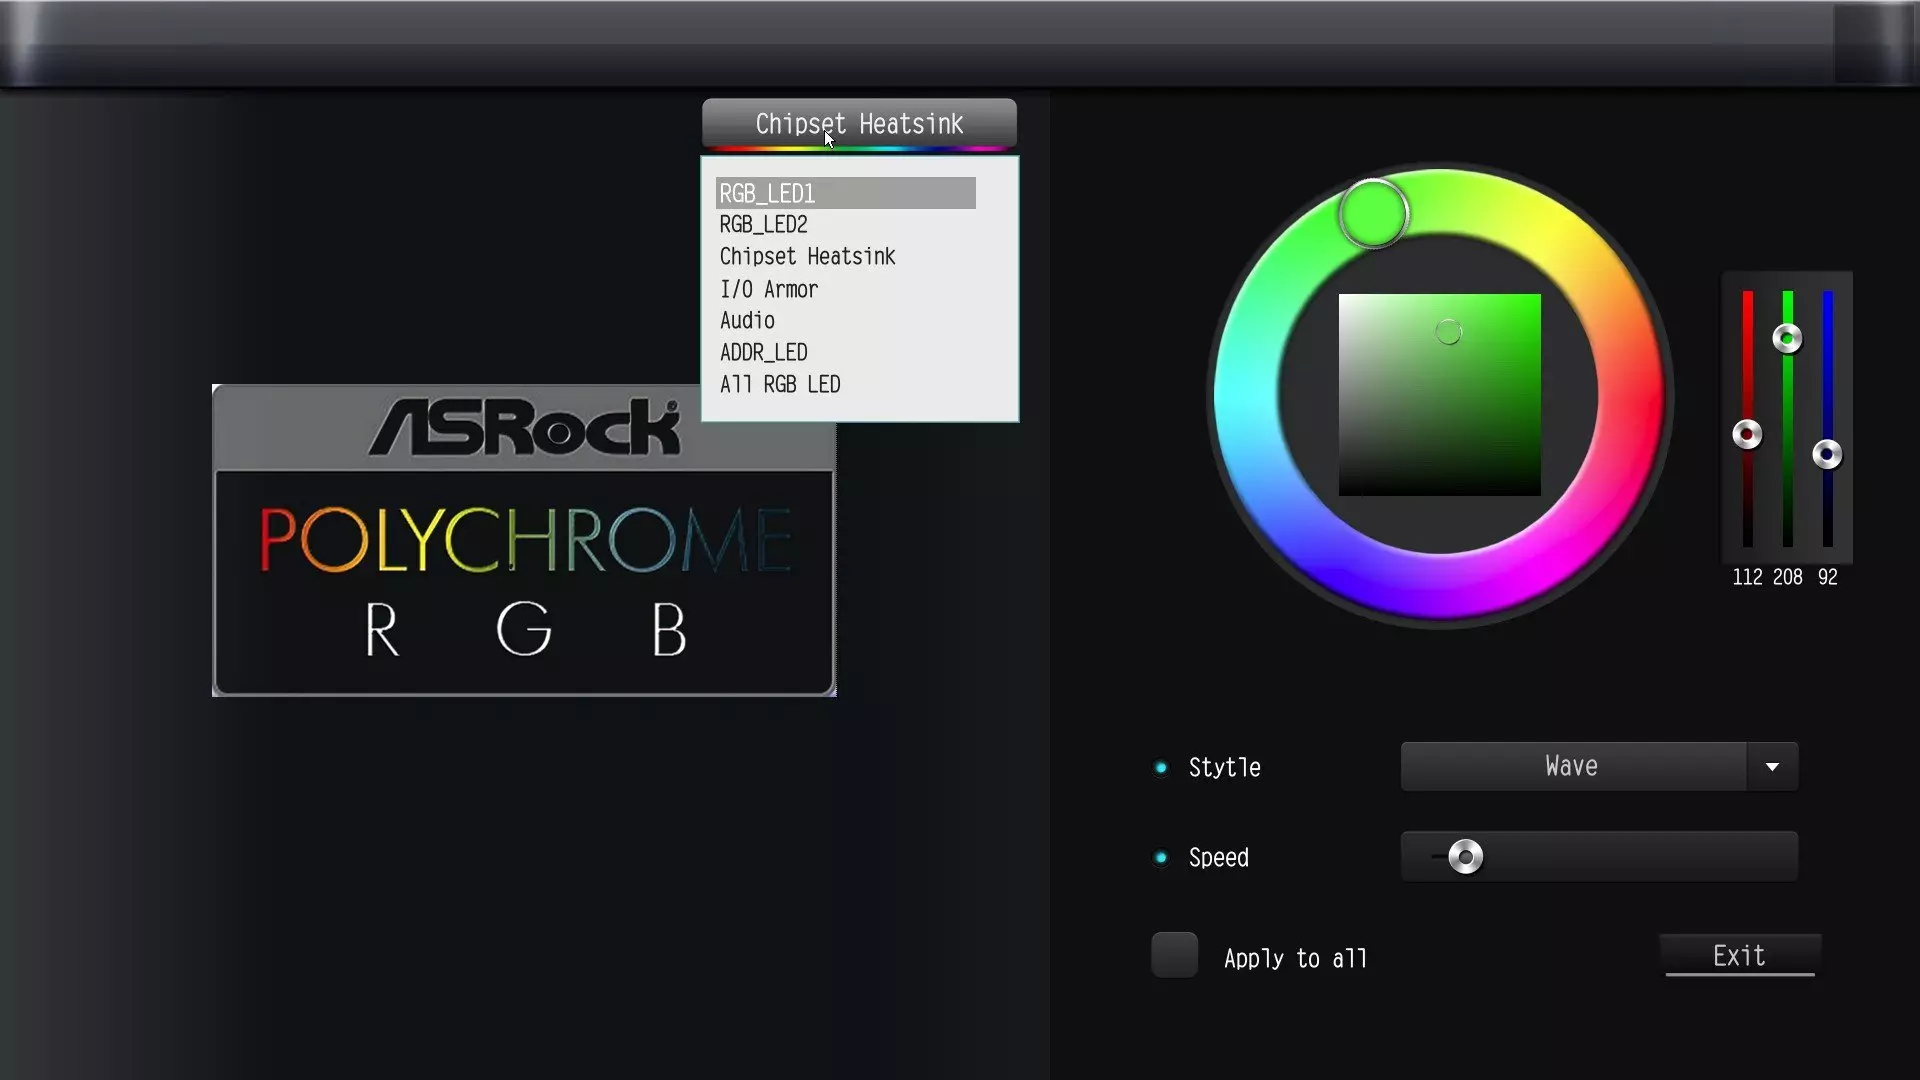Viewport: 1920px width, 1080px height.
Task: Select ADDR_LED zone option
Action: coord(764,352)
